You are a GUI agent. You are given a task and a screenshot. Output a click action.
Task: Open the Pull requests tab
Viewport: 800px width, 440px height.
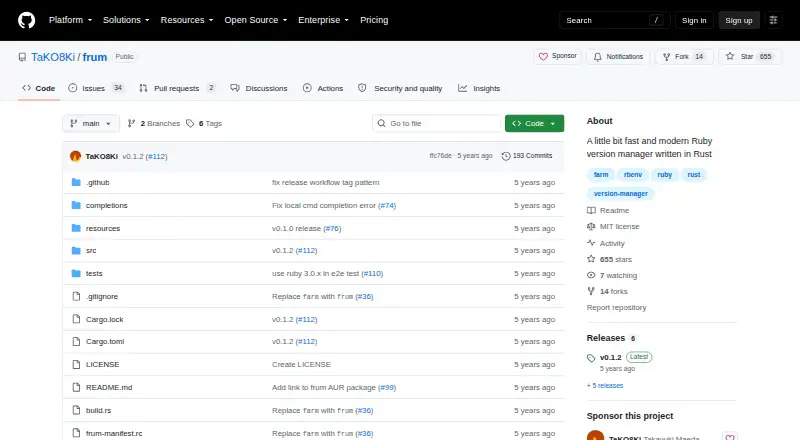[178, 88]
